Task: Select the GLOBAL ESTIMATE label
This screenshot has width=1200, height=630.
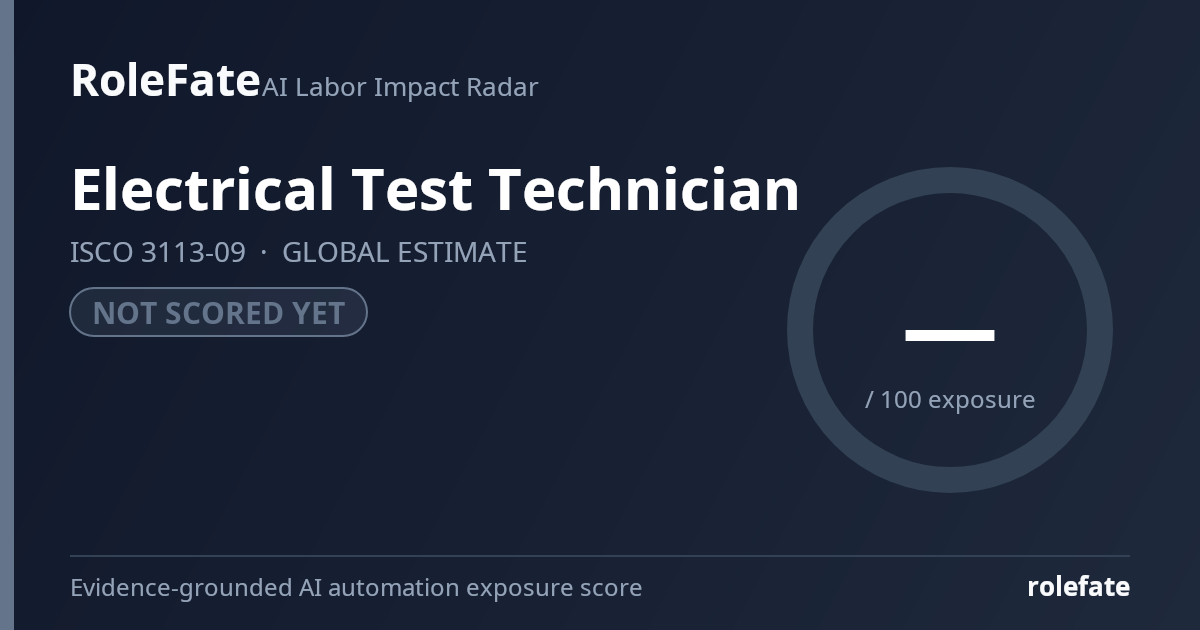Action: coord(404,252)
